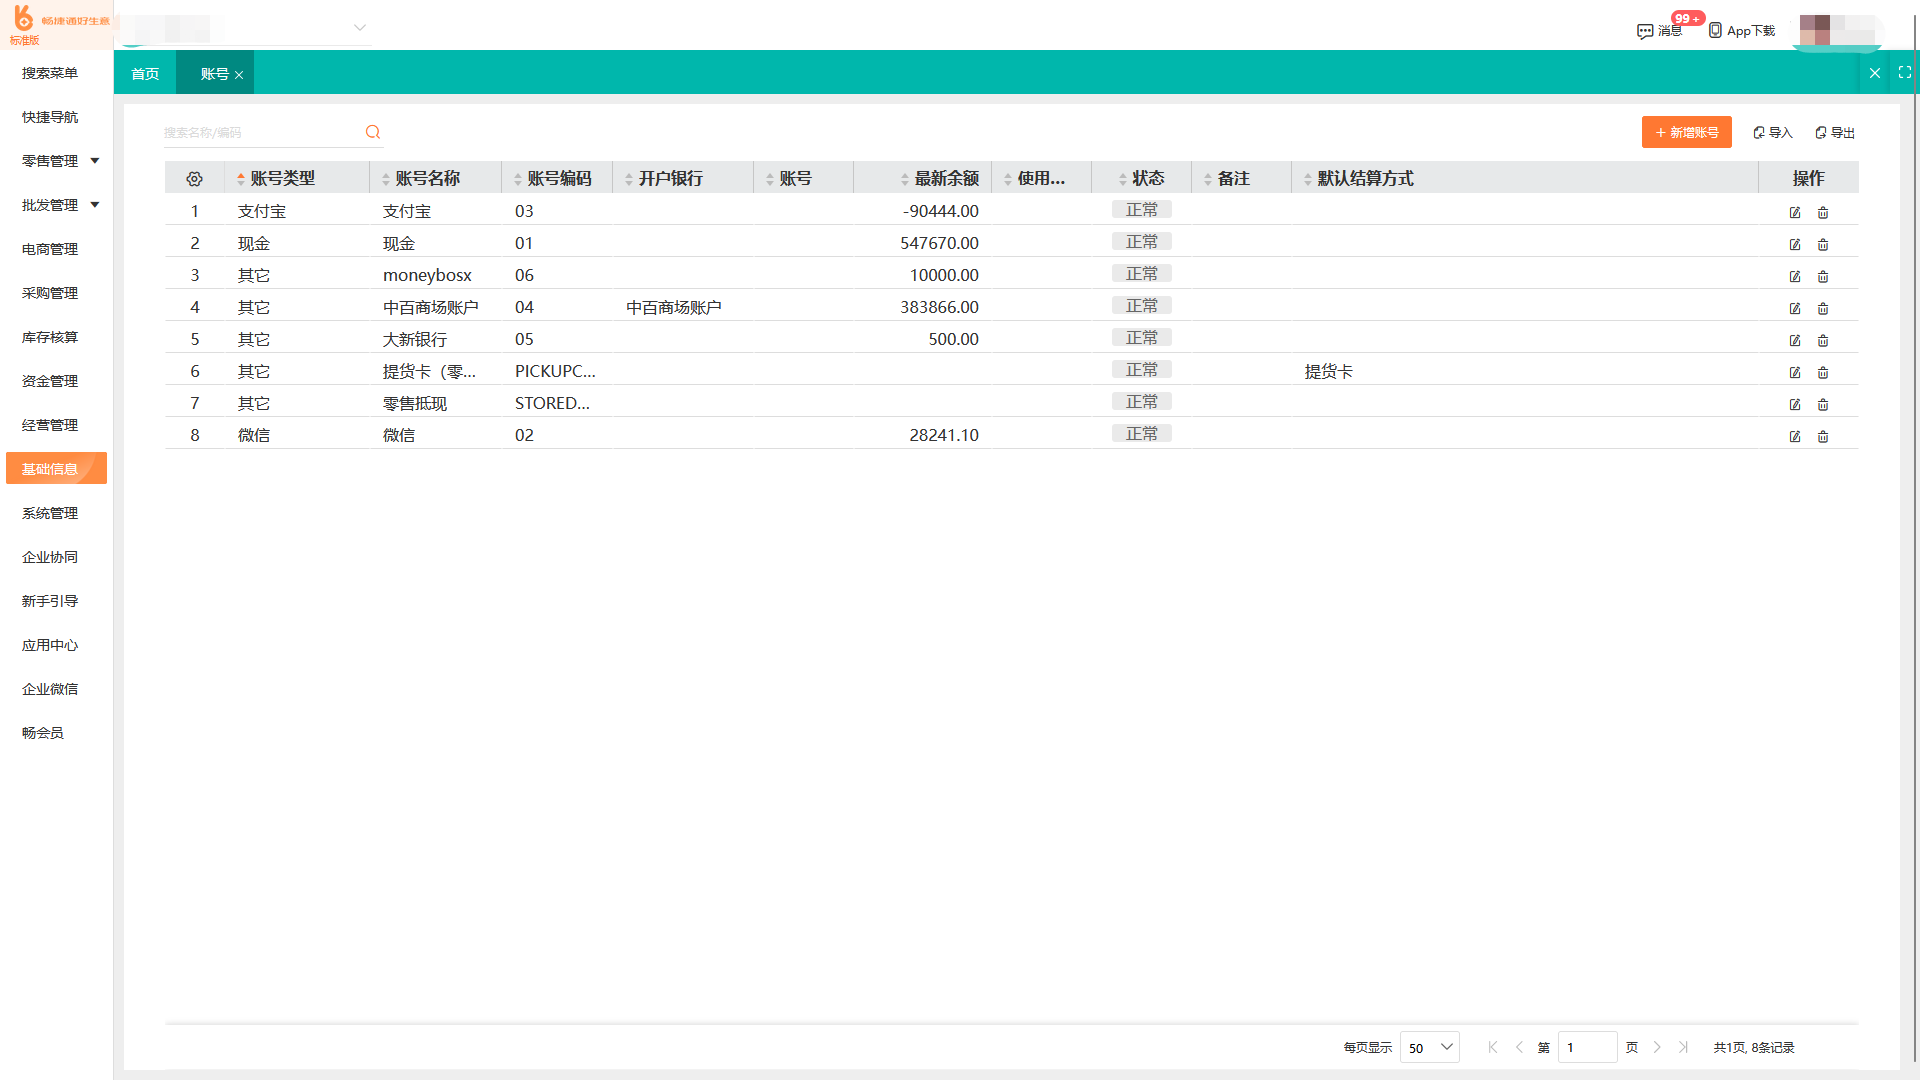Click the search magnifier icon
Screen dimensions: 1920x1080
[373, 132]
